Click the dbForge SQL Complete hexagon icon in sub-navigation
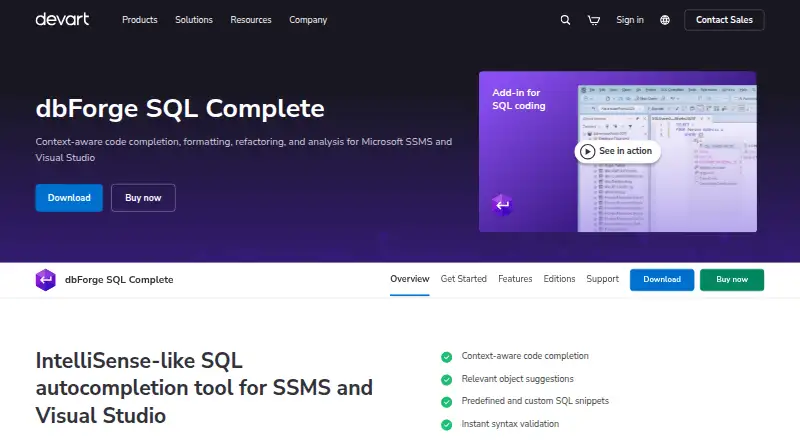The height and width of the screenshot is (440, 800). tap(45, 280)
